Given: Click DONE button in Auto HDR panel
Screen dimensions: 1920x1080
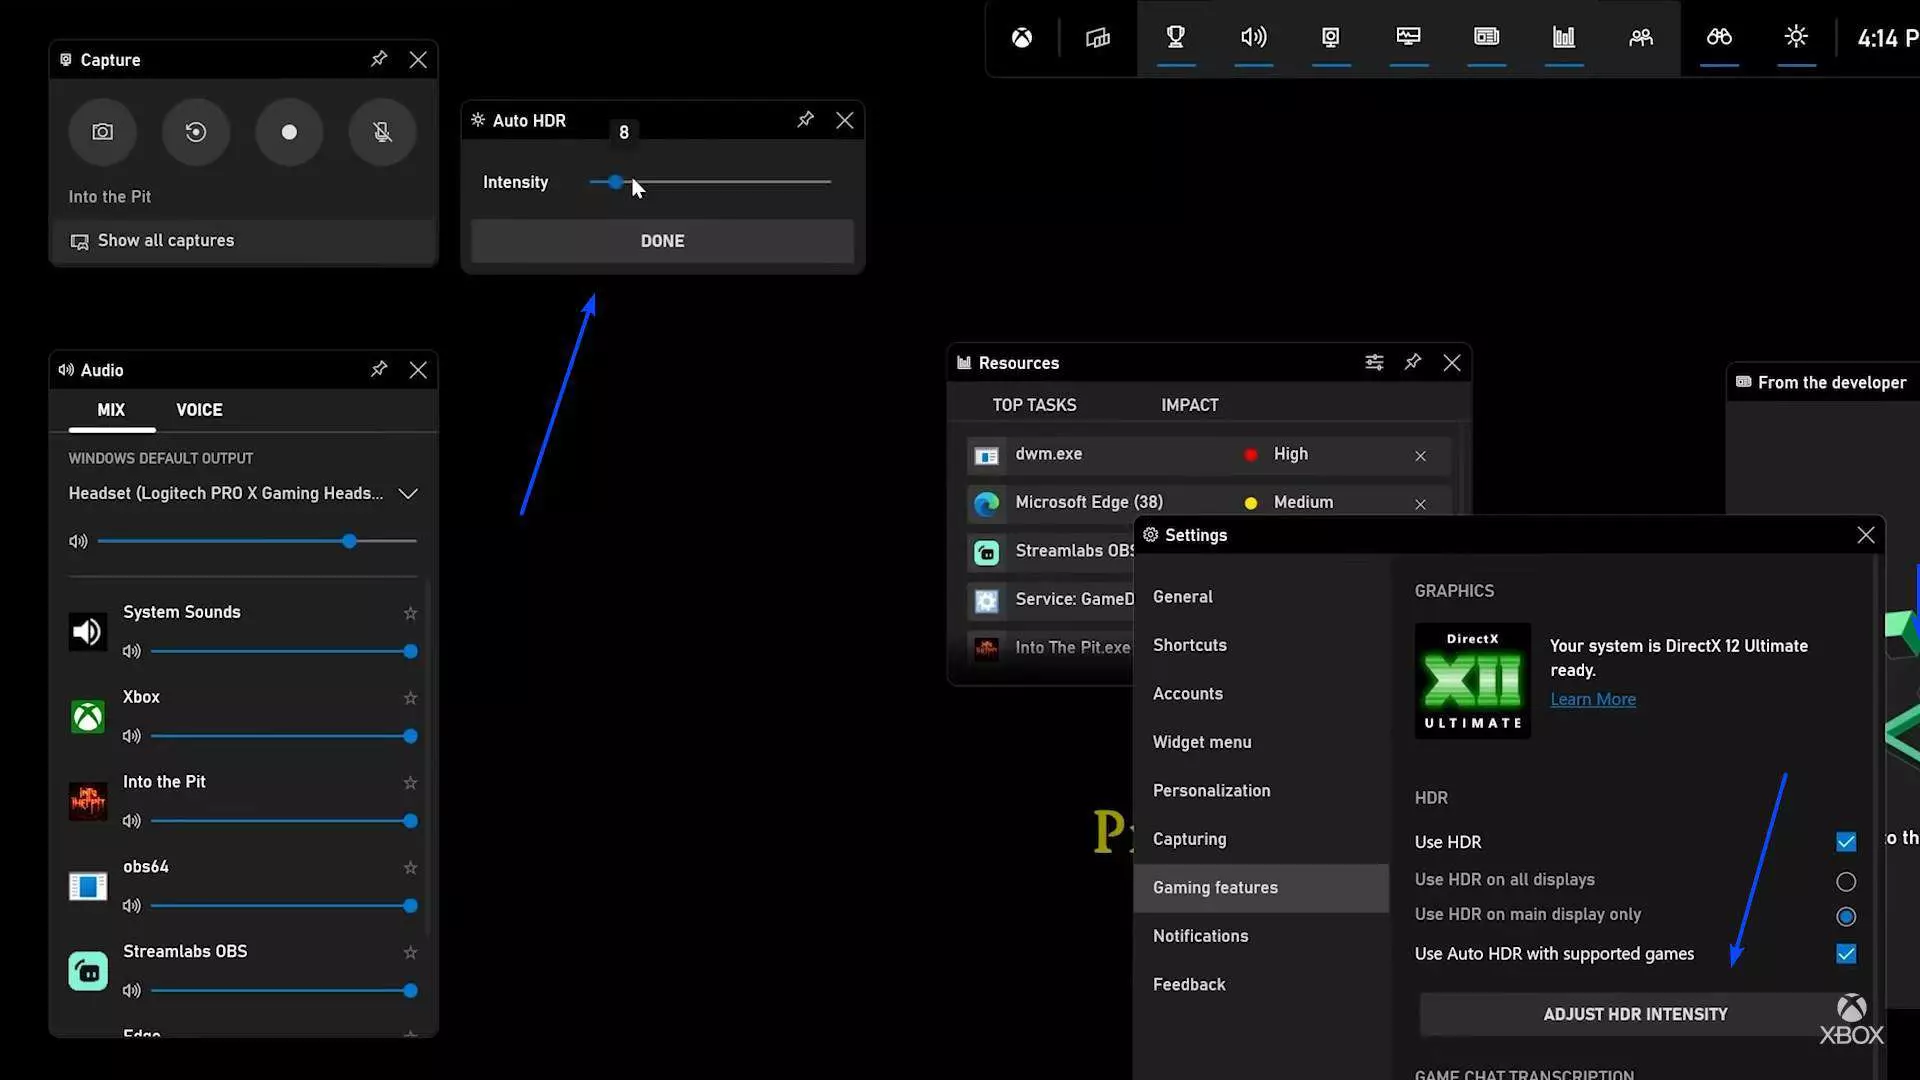Looking at the screenshot, I should pyautogui.click(x=662, y=240).
